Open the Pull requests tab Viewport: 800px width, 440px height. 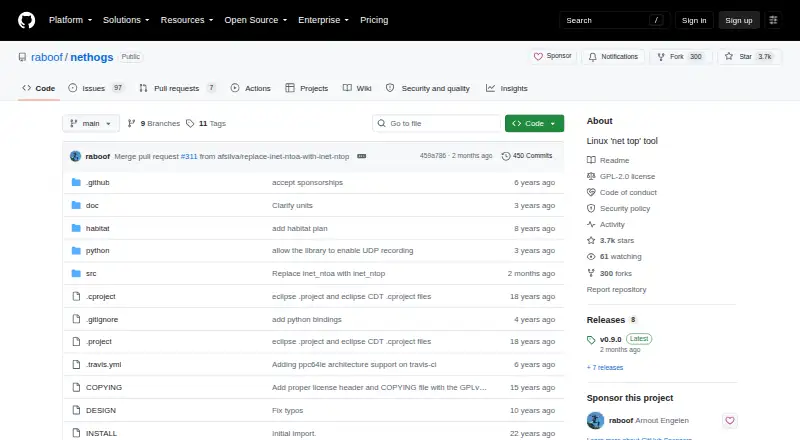177,88
